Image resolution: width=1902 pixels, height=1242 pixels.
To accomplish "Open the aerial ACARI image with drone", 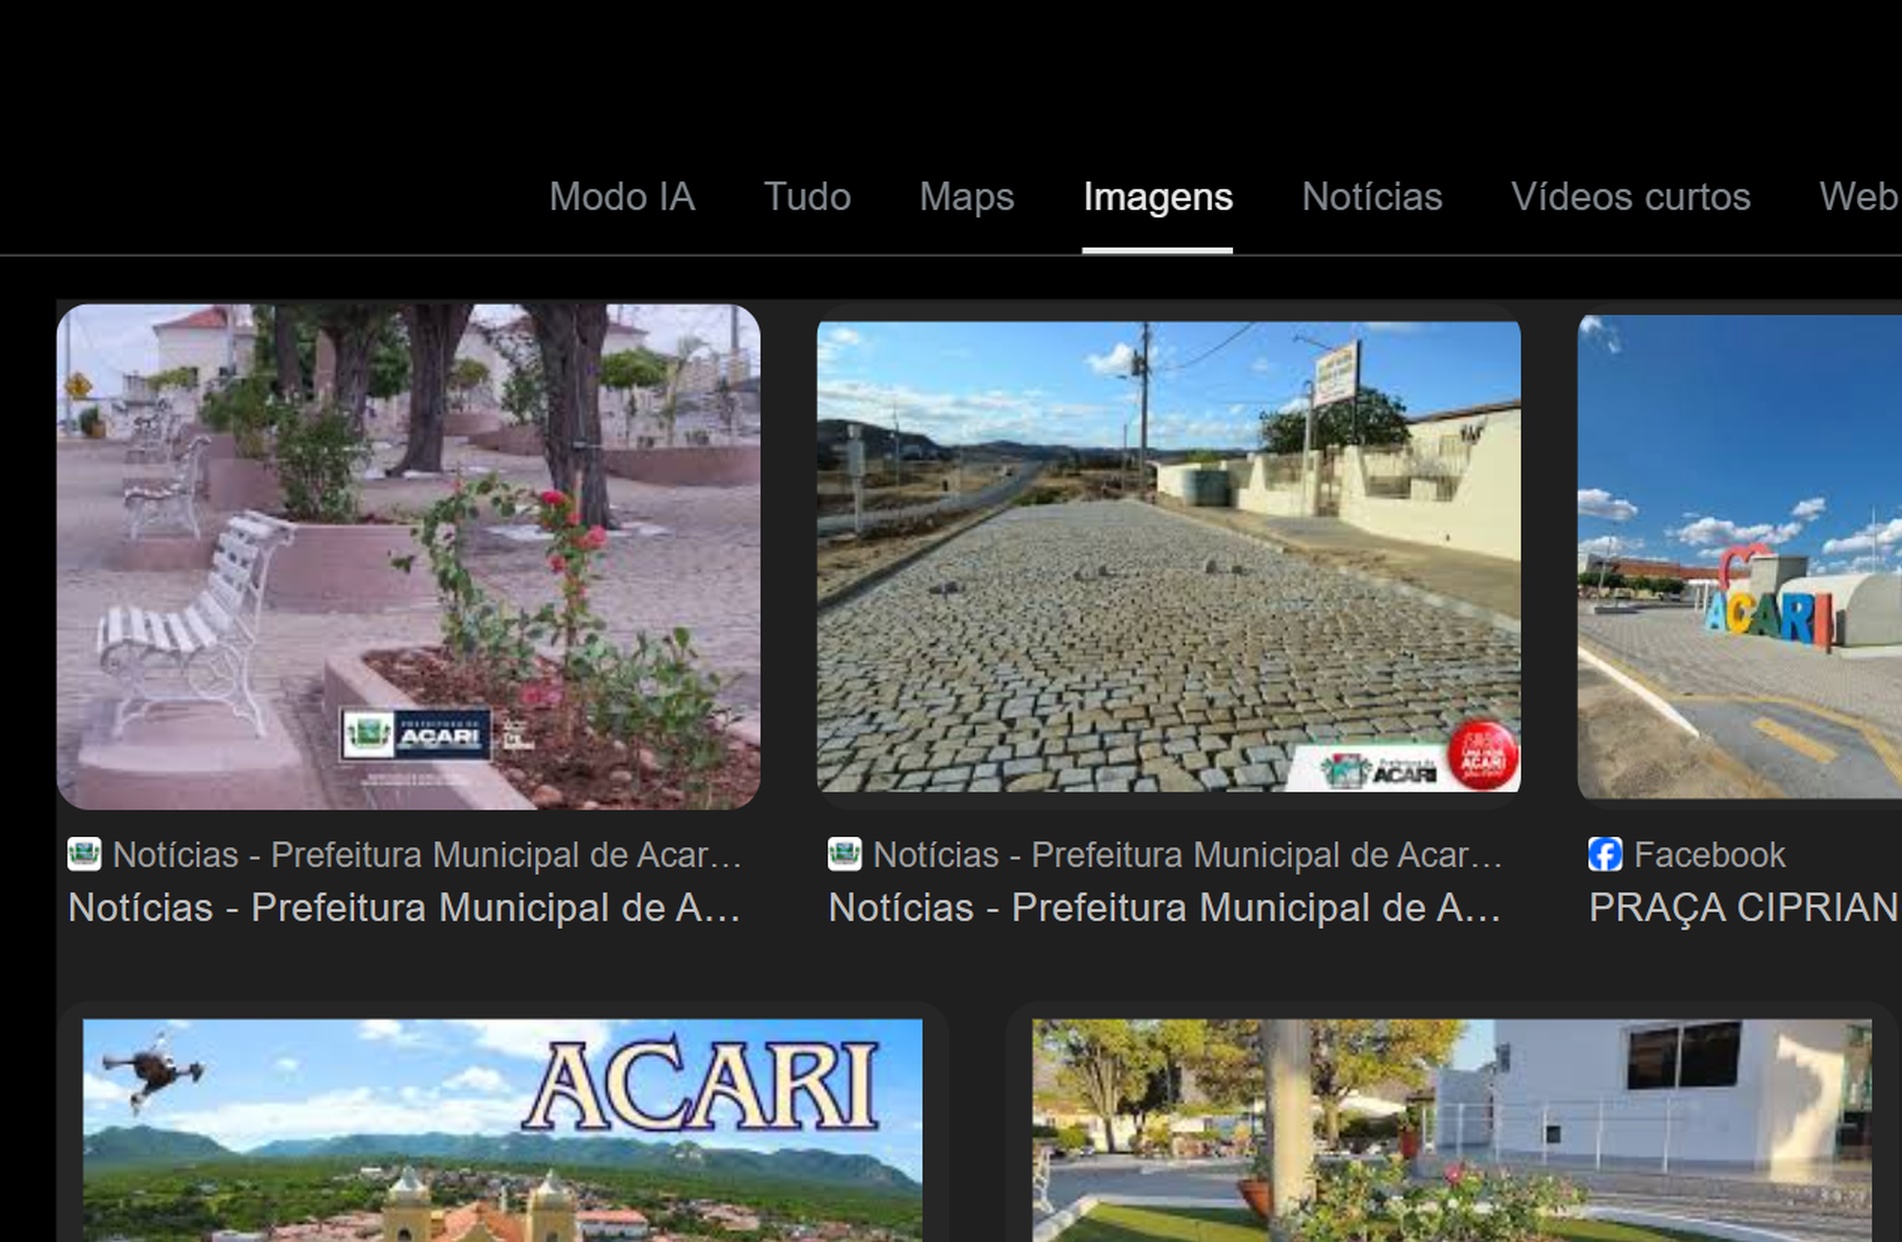I will click(502, 1130).
